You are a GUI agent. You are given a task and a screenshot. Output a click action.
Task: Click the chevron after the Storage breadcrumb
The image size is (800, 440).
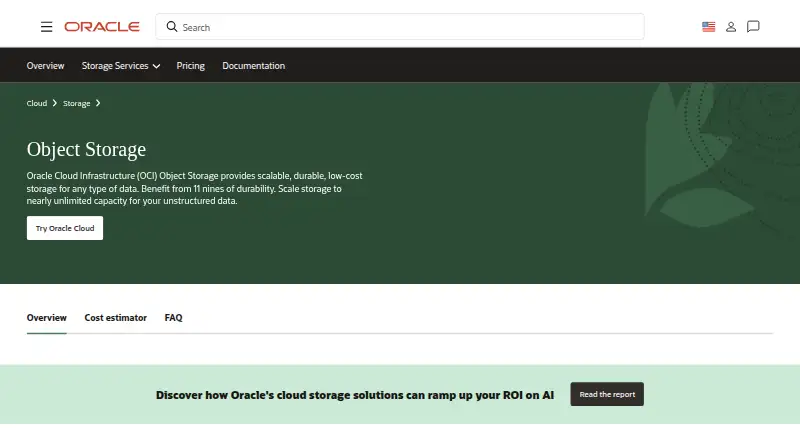pyautogui.click(x=98, y=103)
